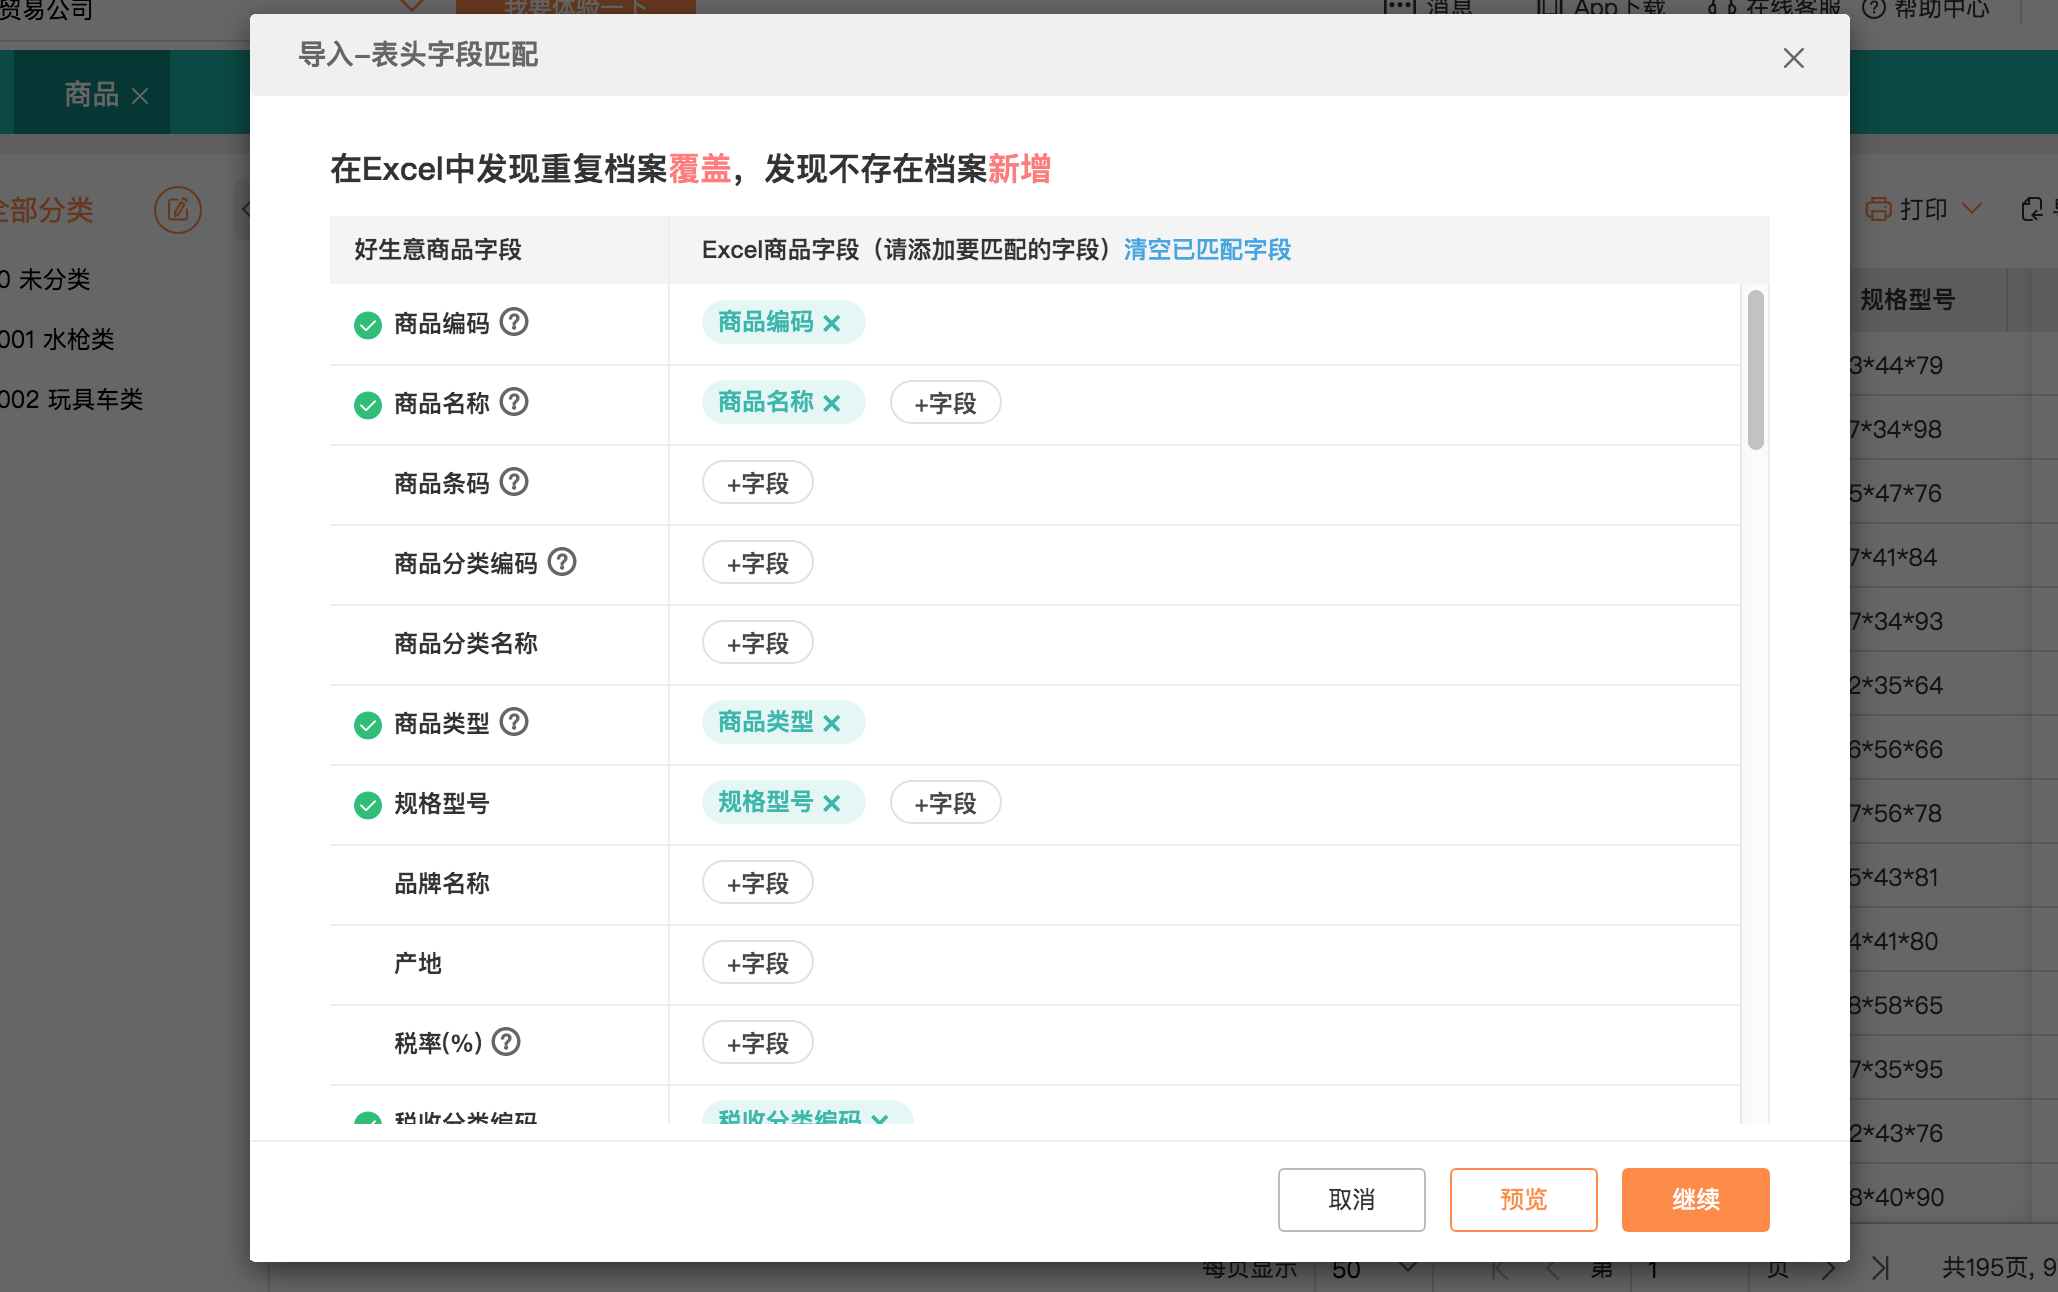Toggle 规格型号 +字段 addition button
This screenshot has width=2058, height=1292.
(x=945, y=804)
